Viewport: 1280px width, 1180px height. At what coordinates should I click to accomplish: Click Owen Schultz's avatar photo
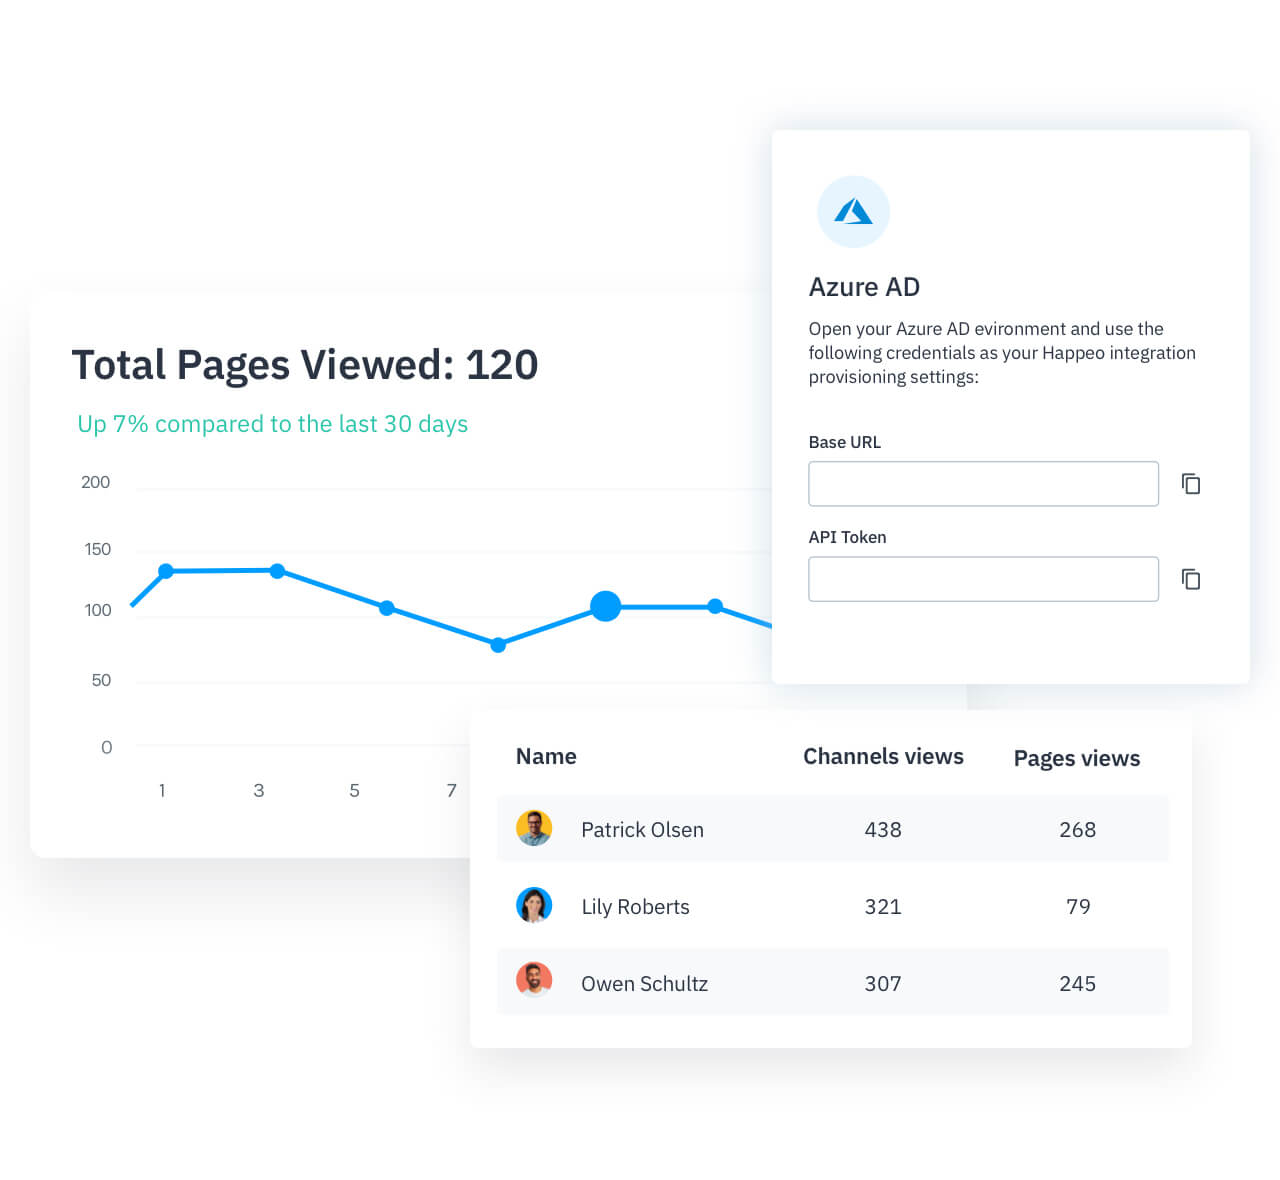click(534, 981)
